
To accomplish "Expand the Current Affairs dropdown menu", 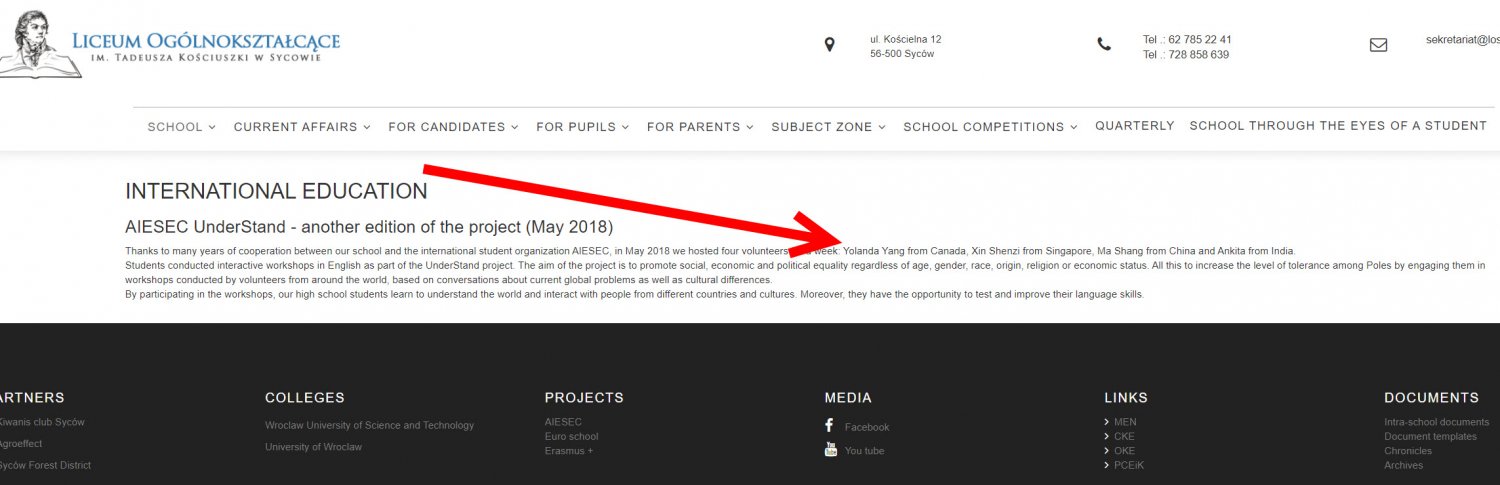I will (x=302, y=127).
